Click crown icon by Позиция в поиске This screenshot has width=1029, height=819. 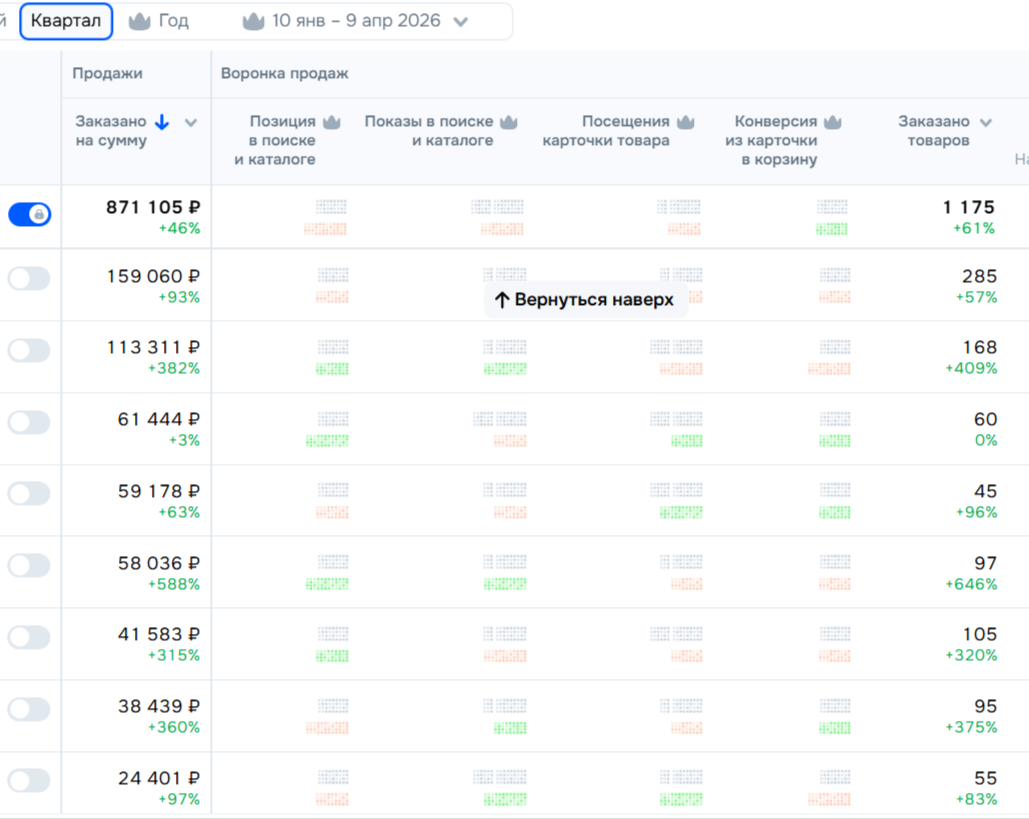(x=332, y=122)
